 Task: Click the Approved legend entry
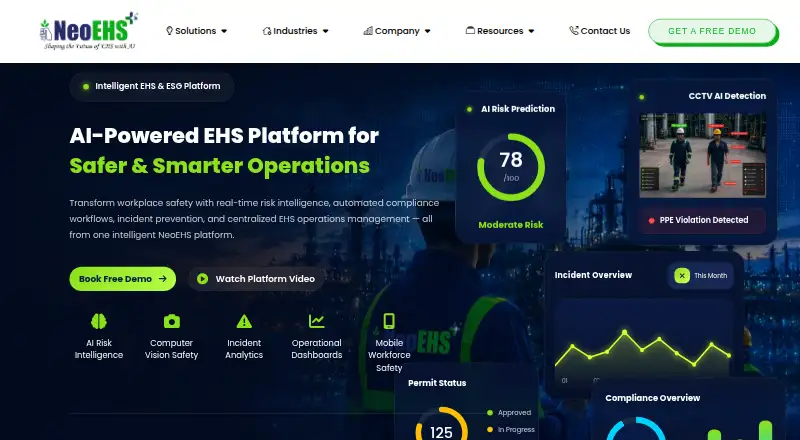509,412
